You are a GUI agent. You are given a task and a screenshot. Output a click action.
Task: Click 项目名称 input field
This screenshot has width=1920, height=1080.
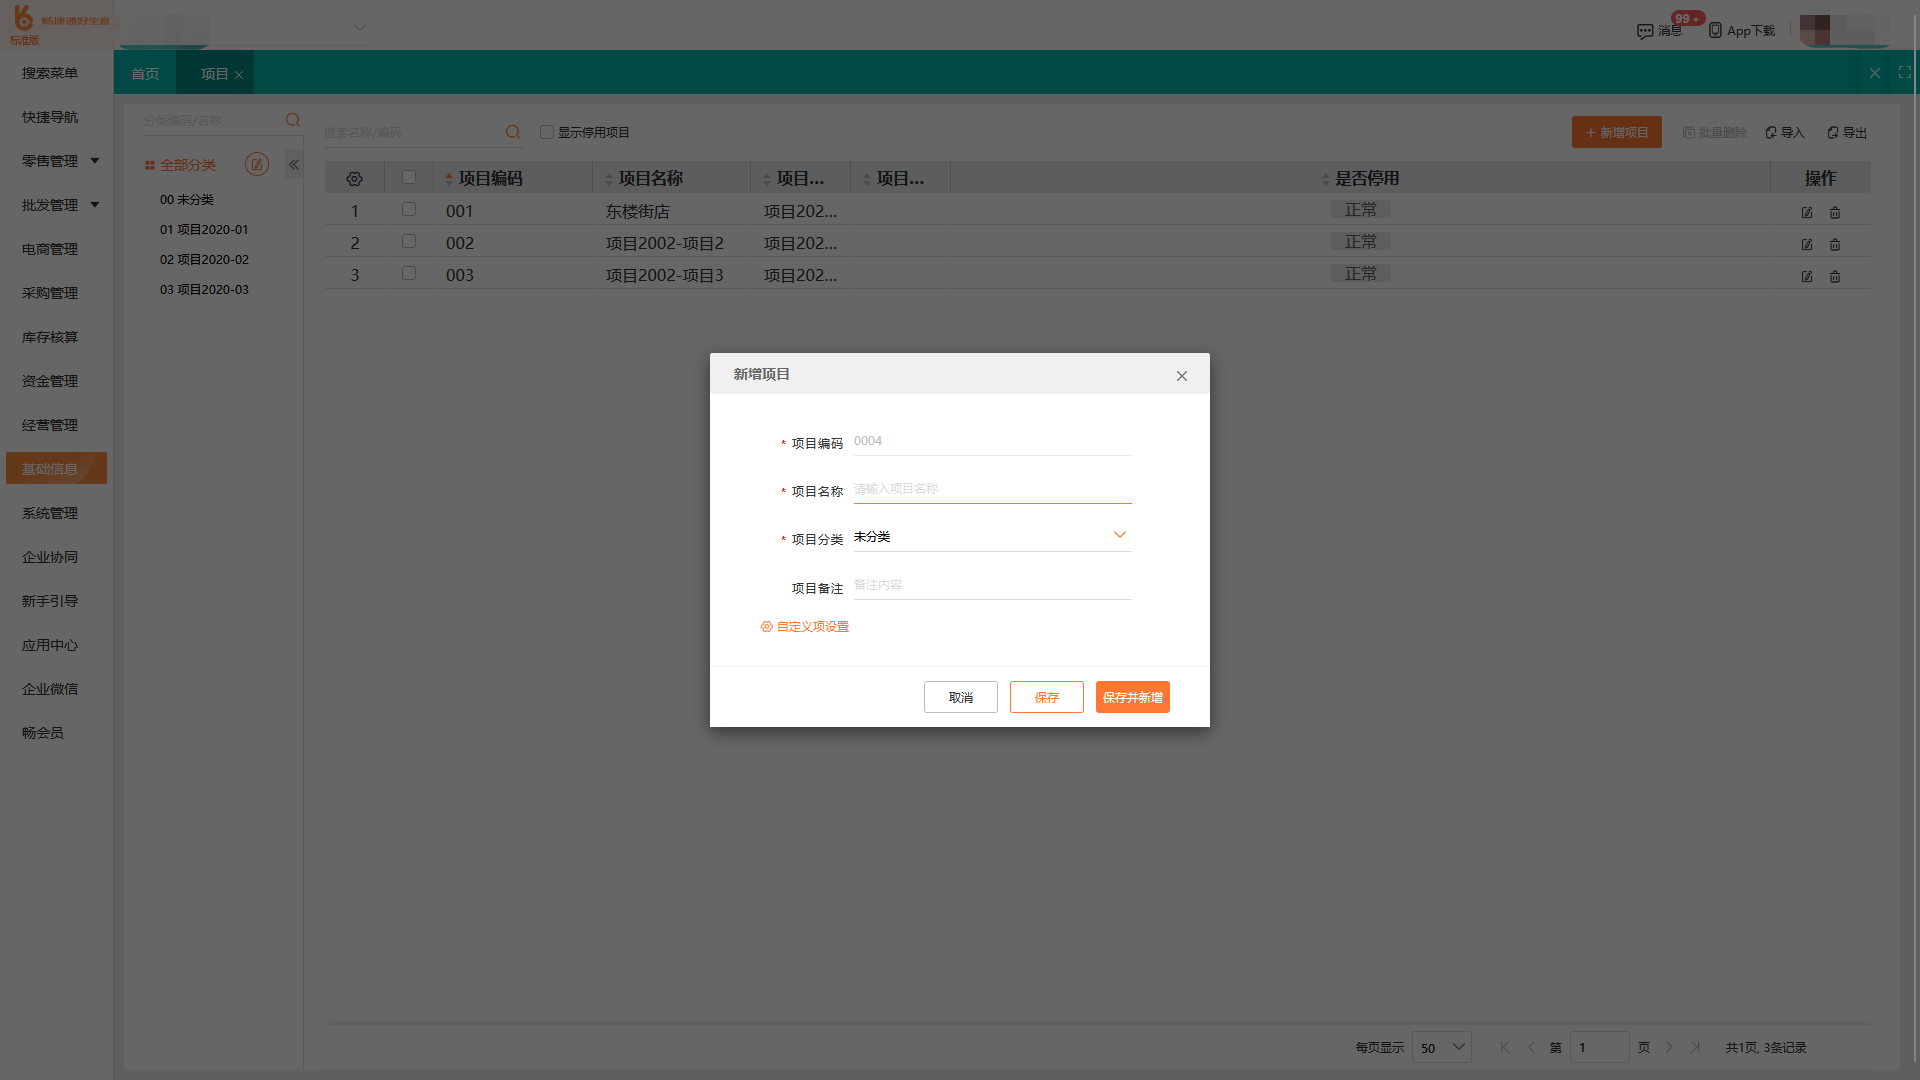(x=993, y=488)
